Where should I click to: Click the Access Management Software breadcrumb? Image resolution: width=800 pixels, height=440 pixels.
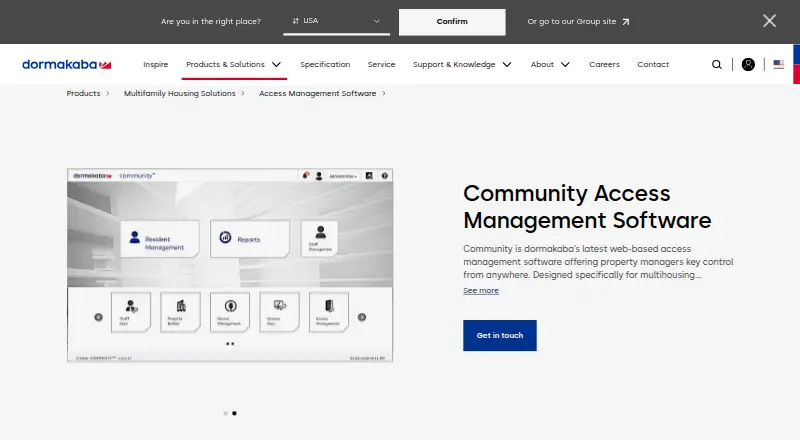[x=317, y=93]
